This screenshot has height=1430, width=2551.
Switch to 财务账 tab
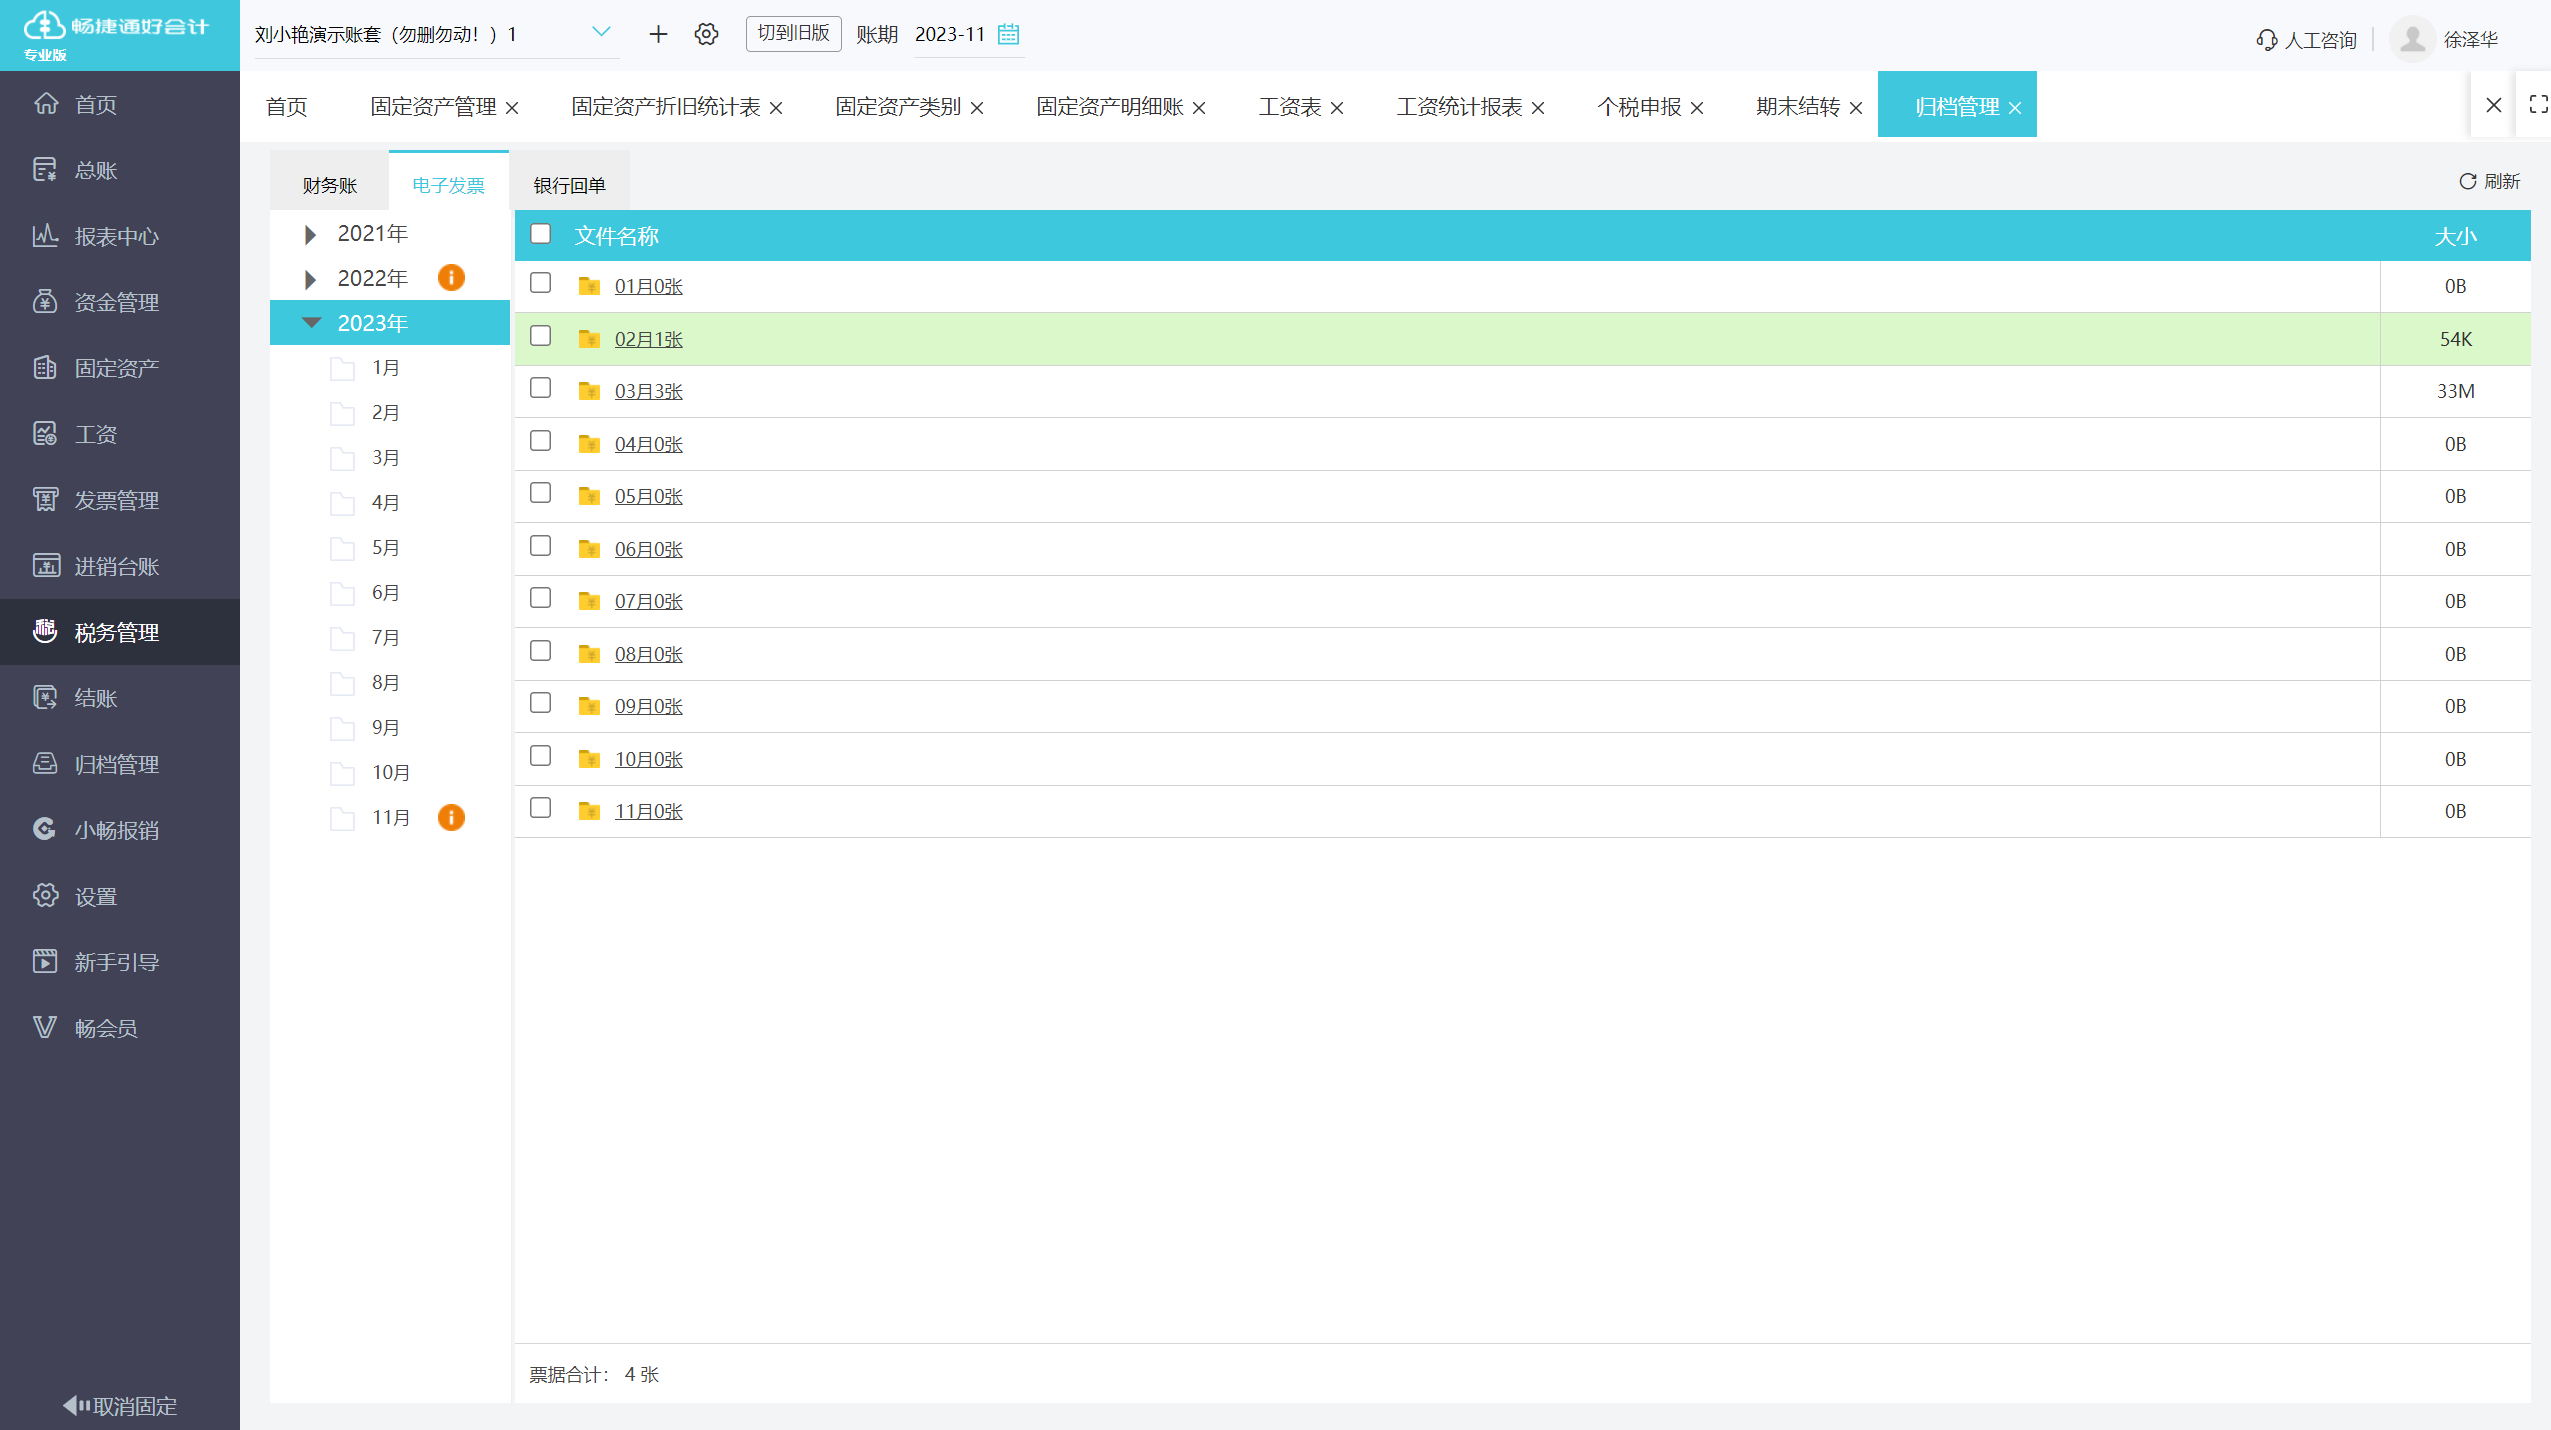point(329,184)
